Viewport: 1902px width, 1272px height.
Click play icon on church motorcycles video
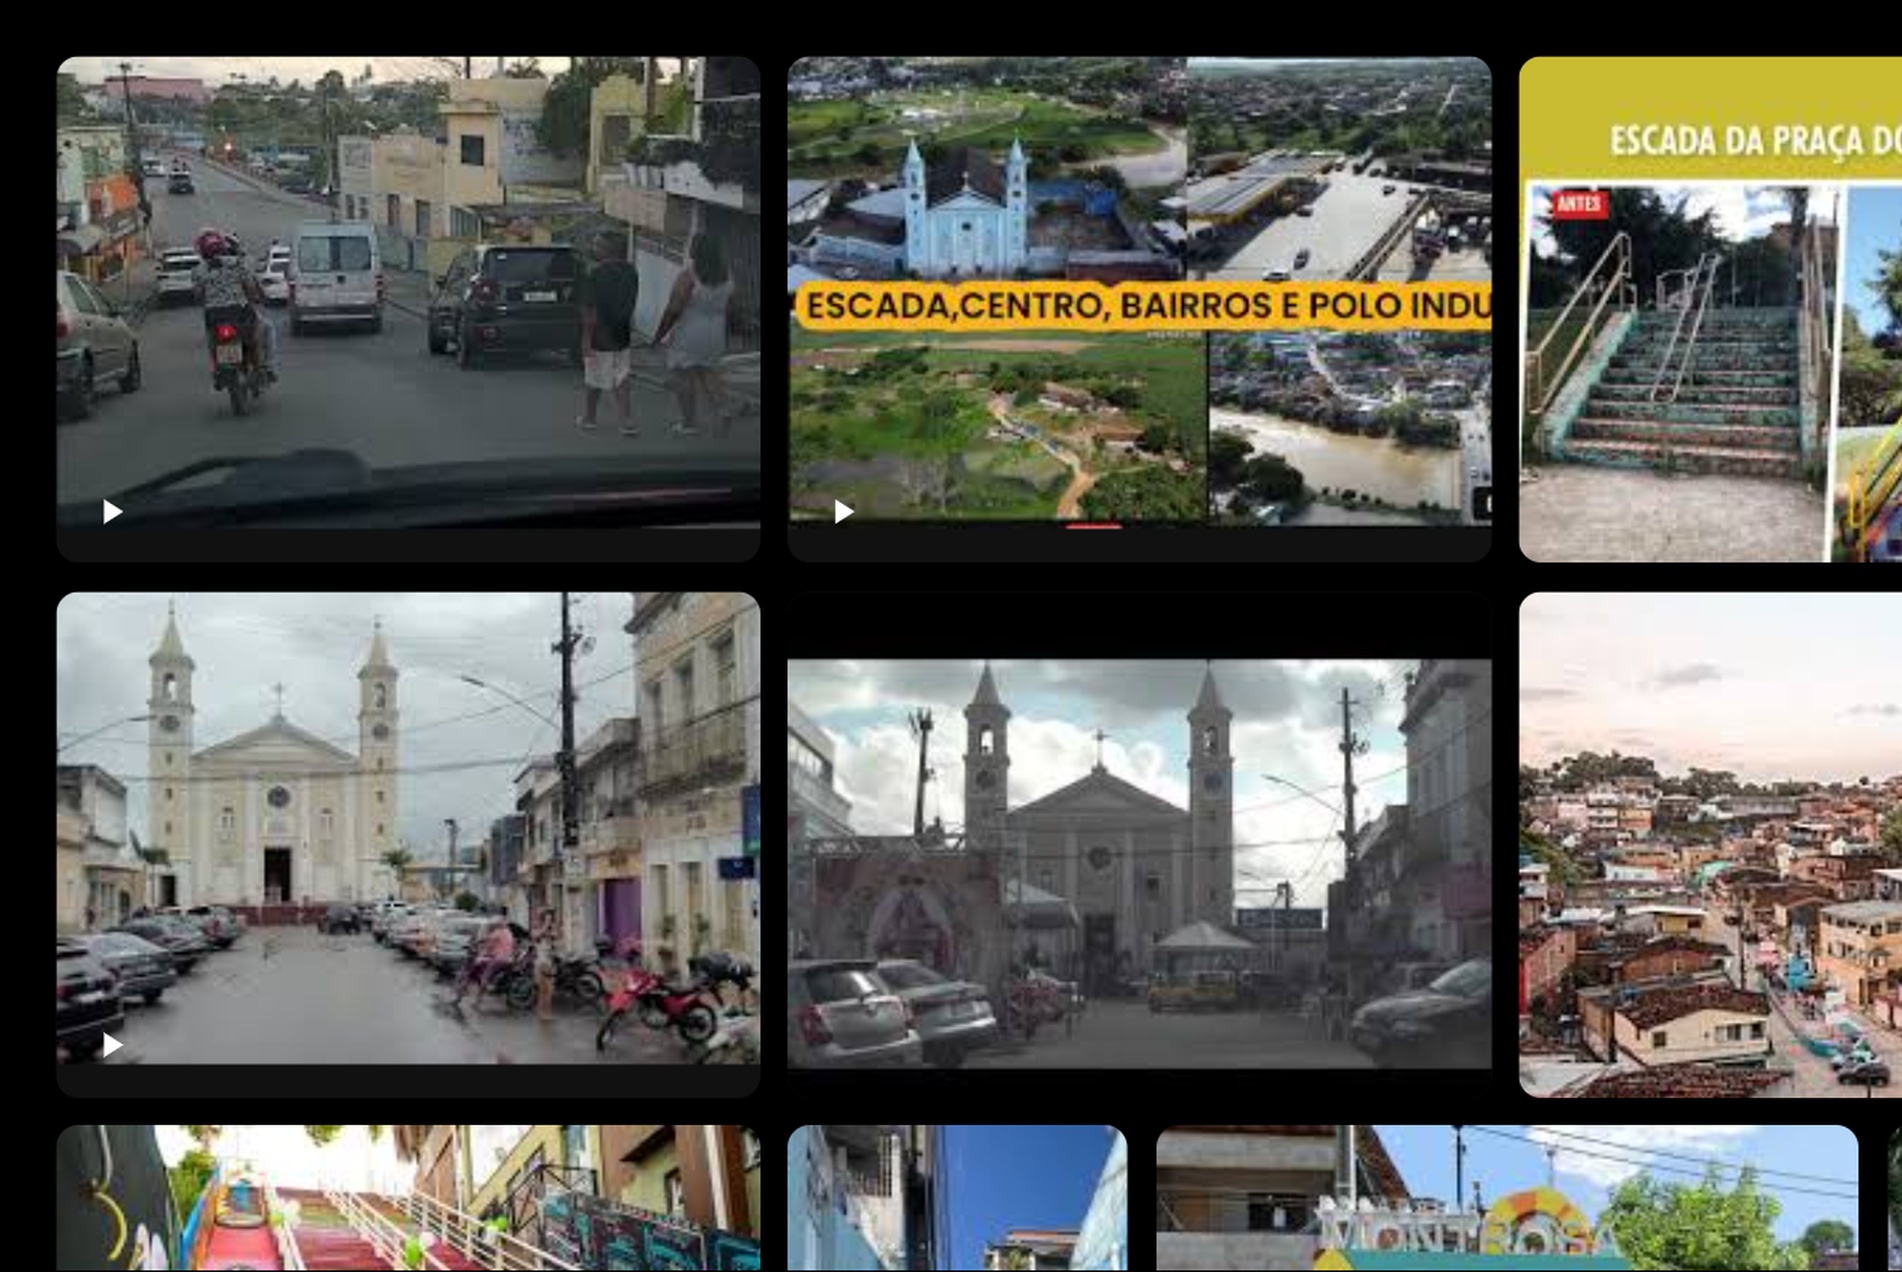point(112,1045)
